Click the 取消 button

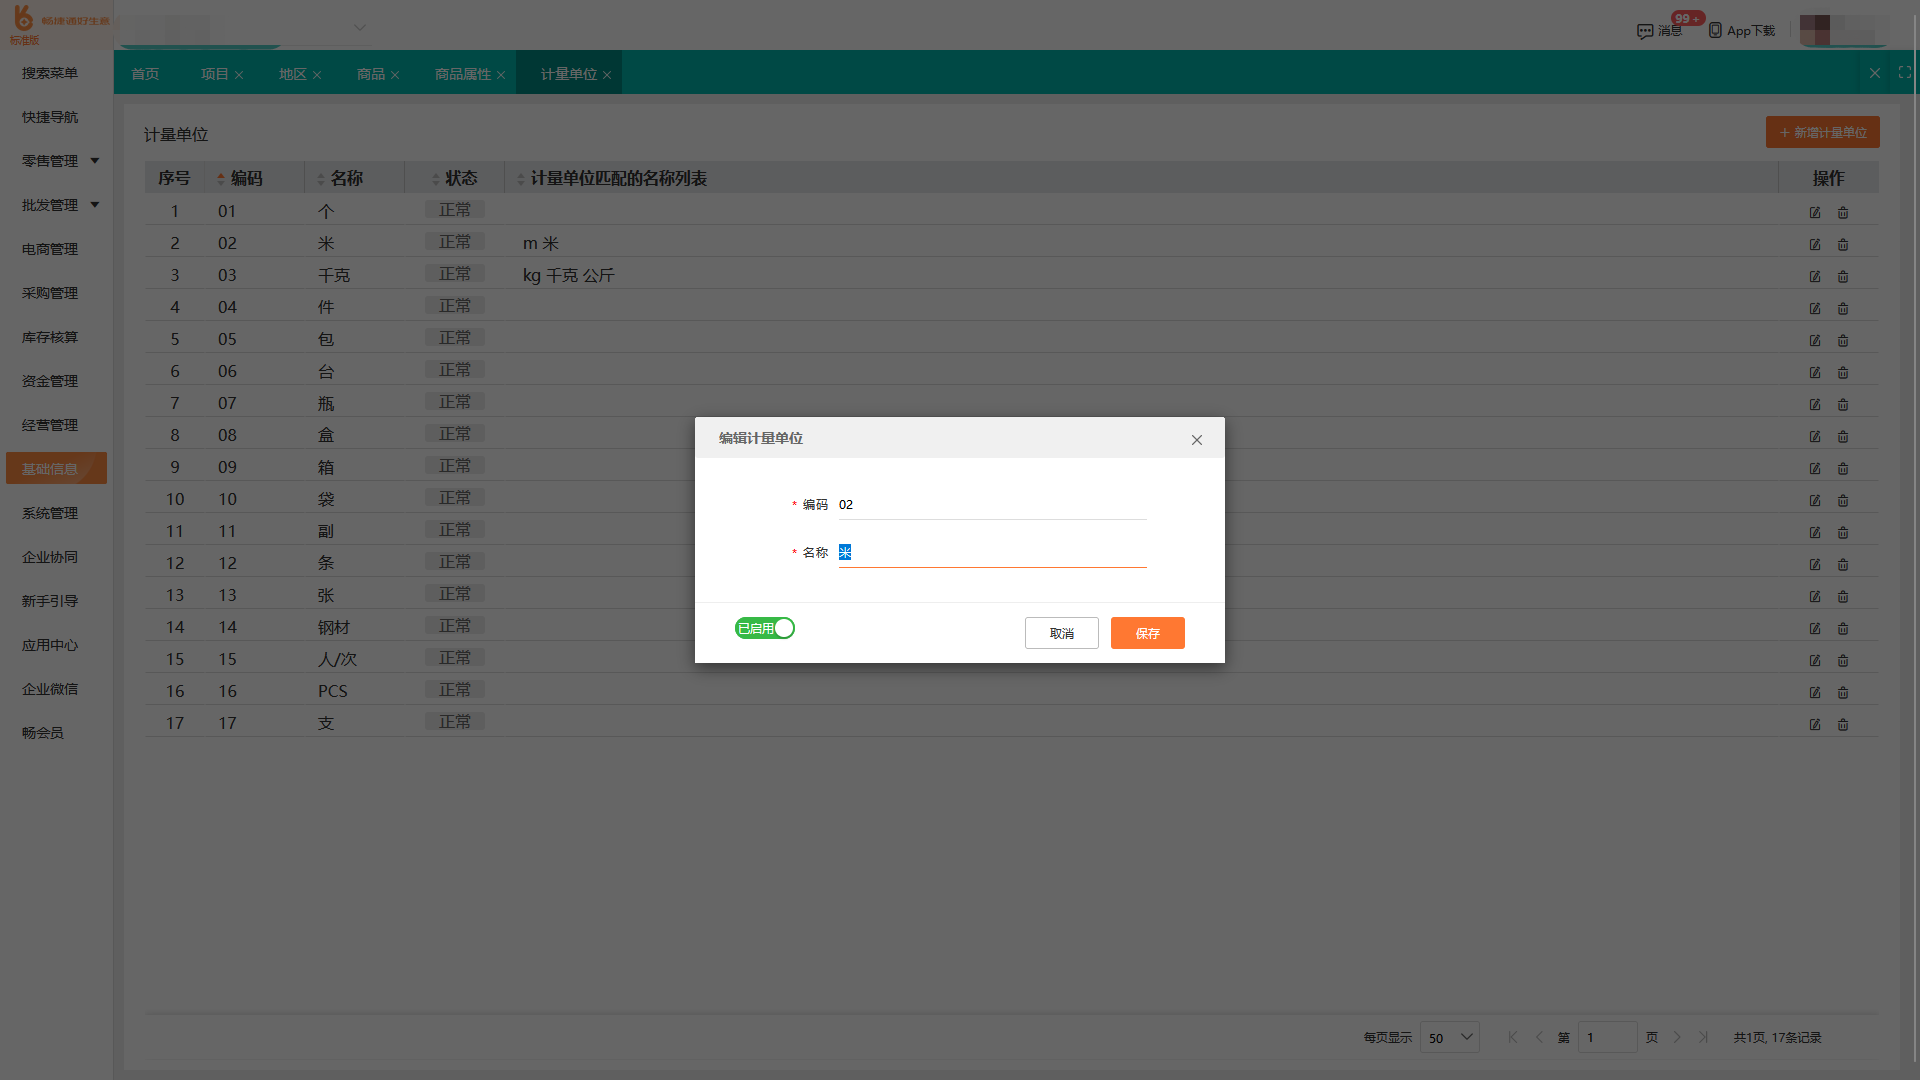pos(1062,633)
